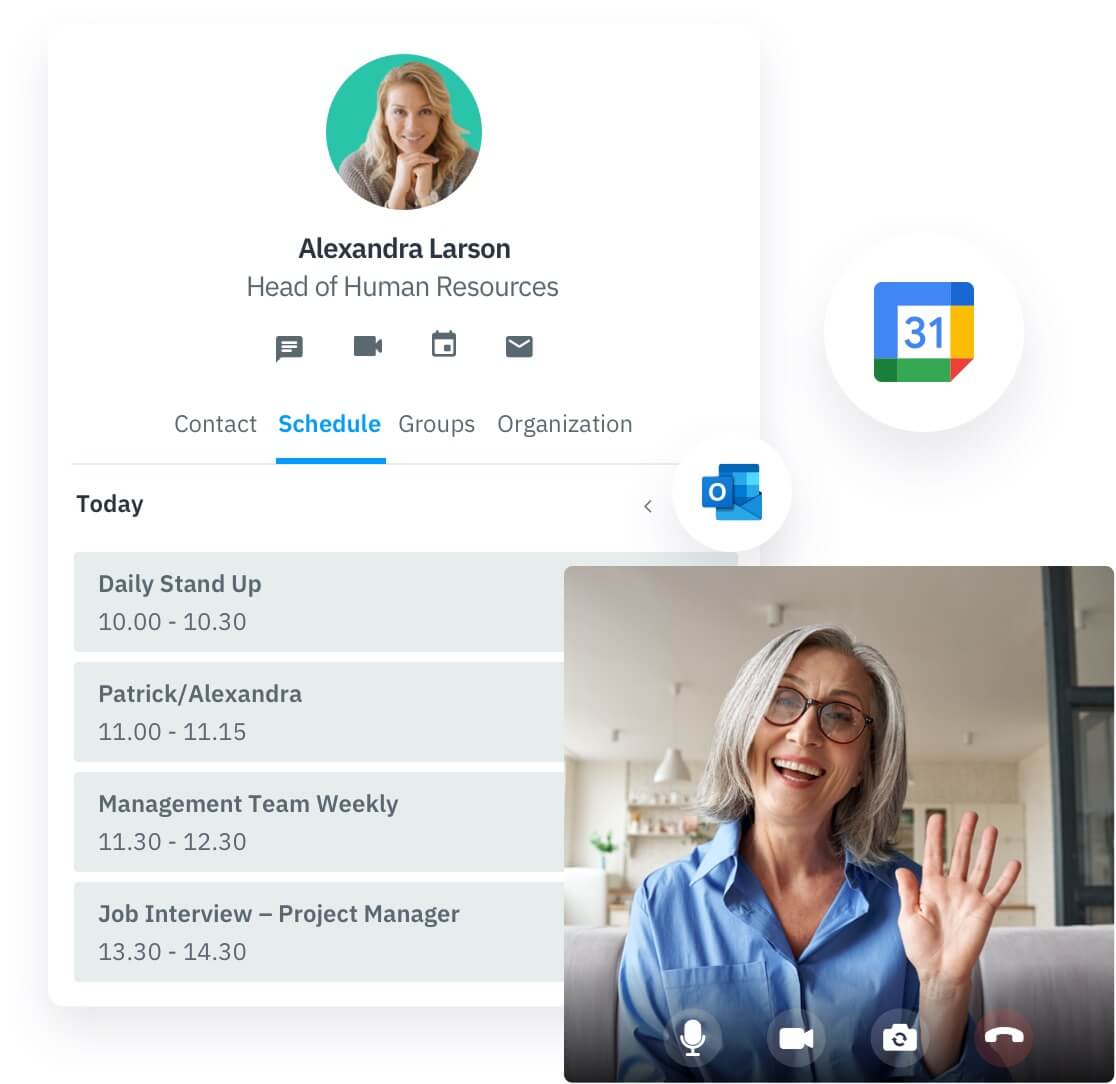Screen dimensions: 1116x1084
Task: Turn off the camera in the video call
Action: [796, 1039]
